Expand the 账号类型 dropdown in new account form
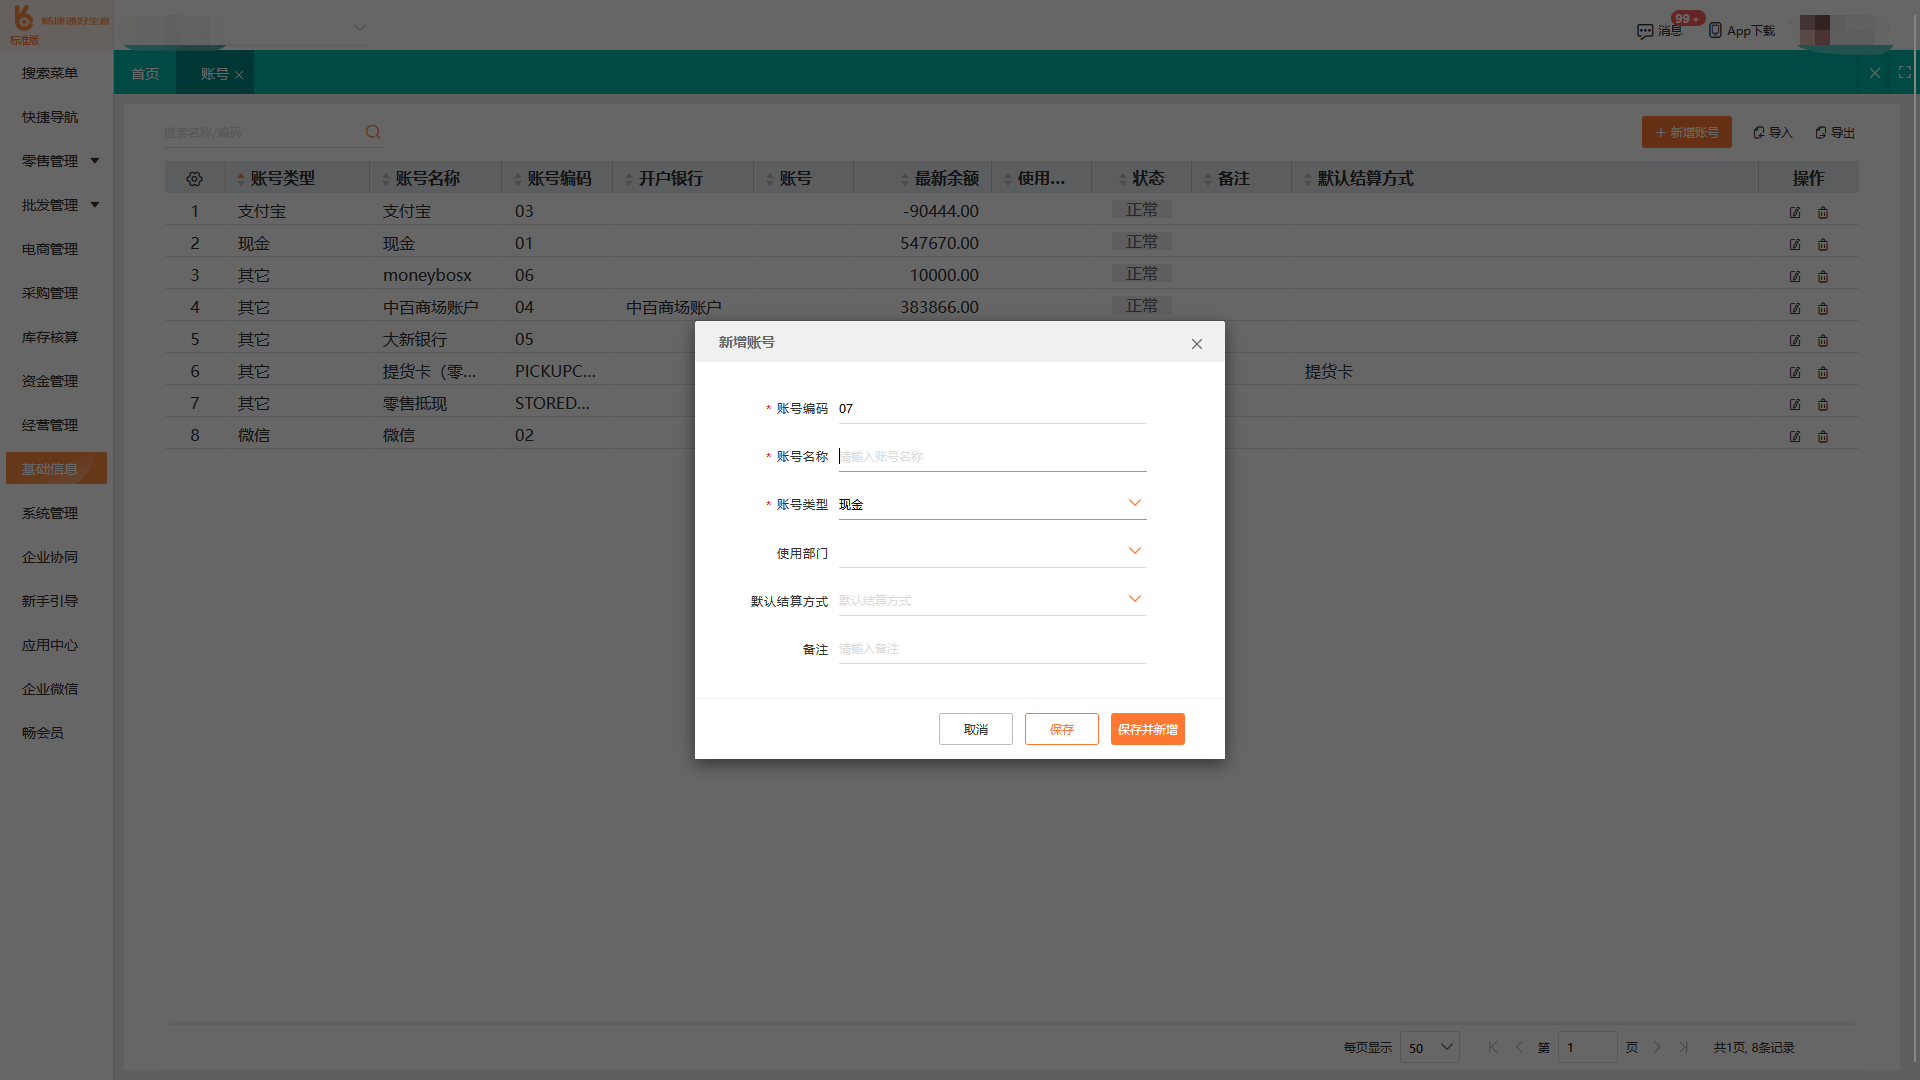Screen dimensions: 1920x1080 tap(1134, 504)
